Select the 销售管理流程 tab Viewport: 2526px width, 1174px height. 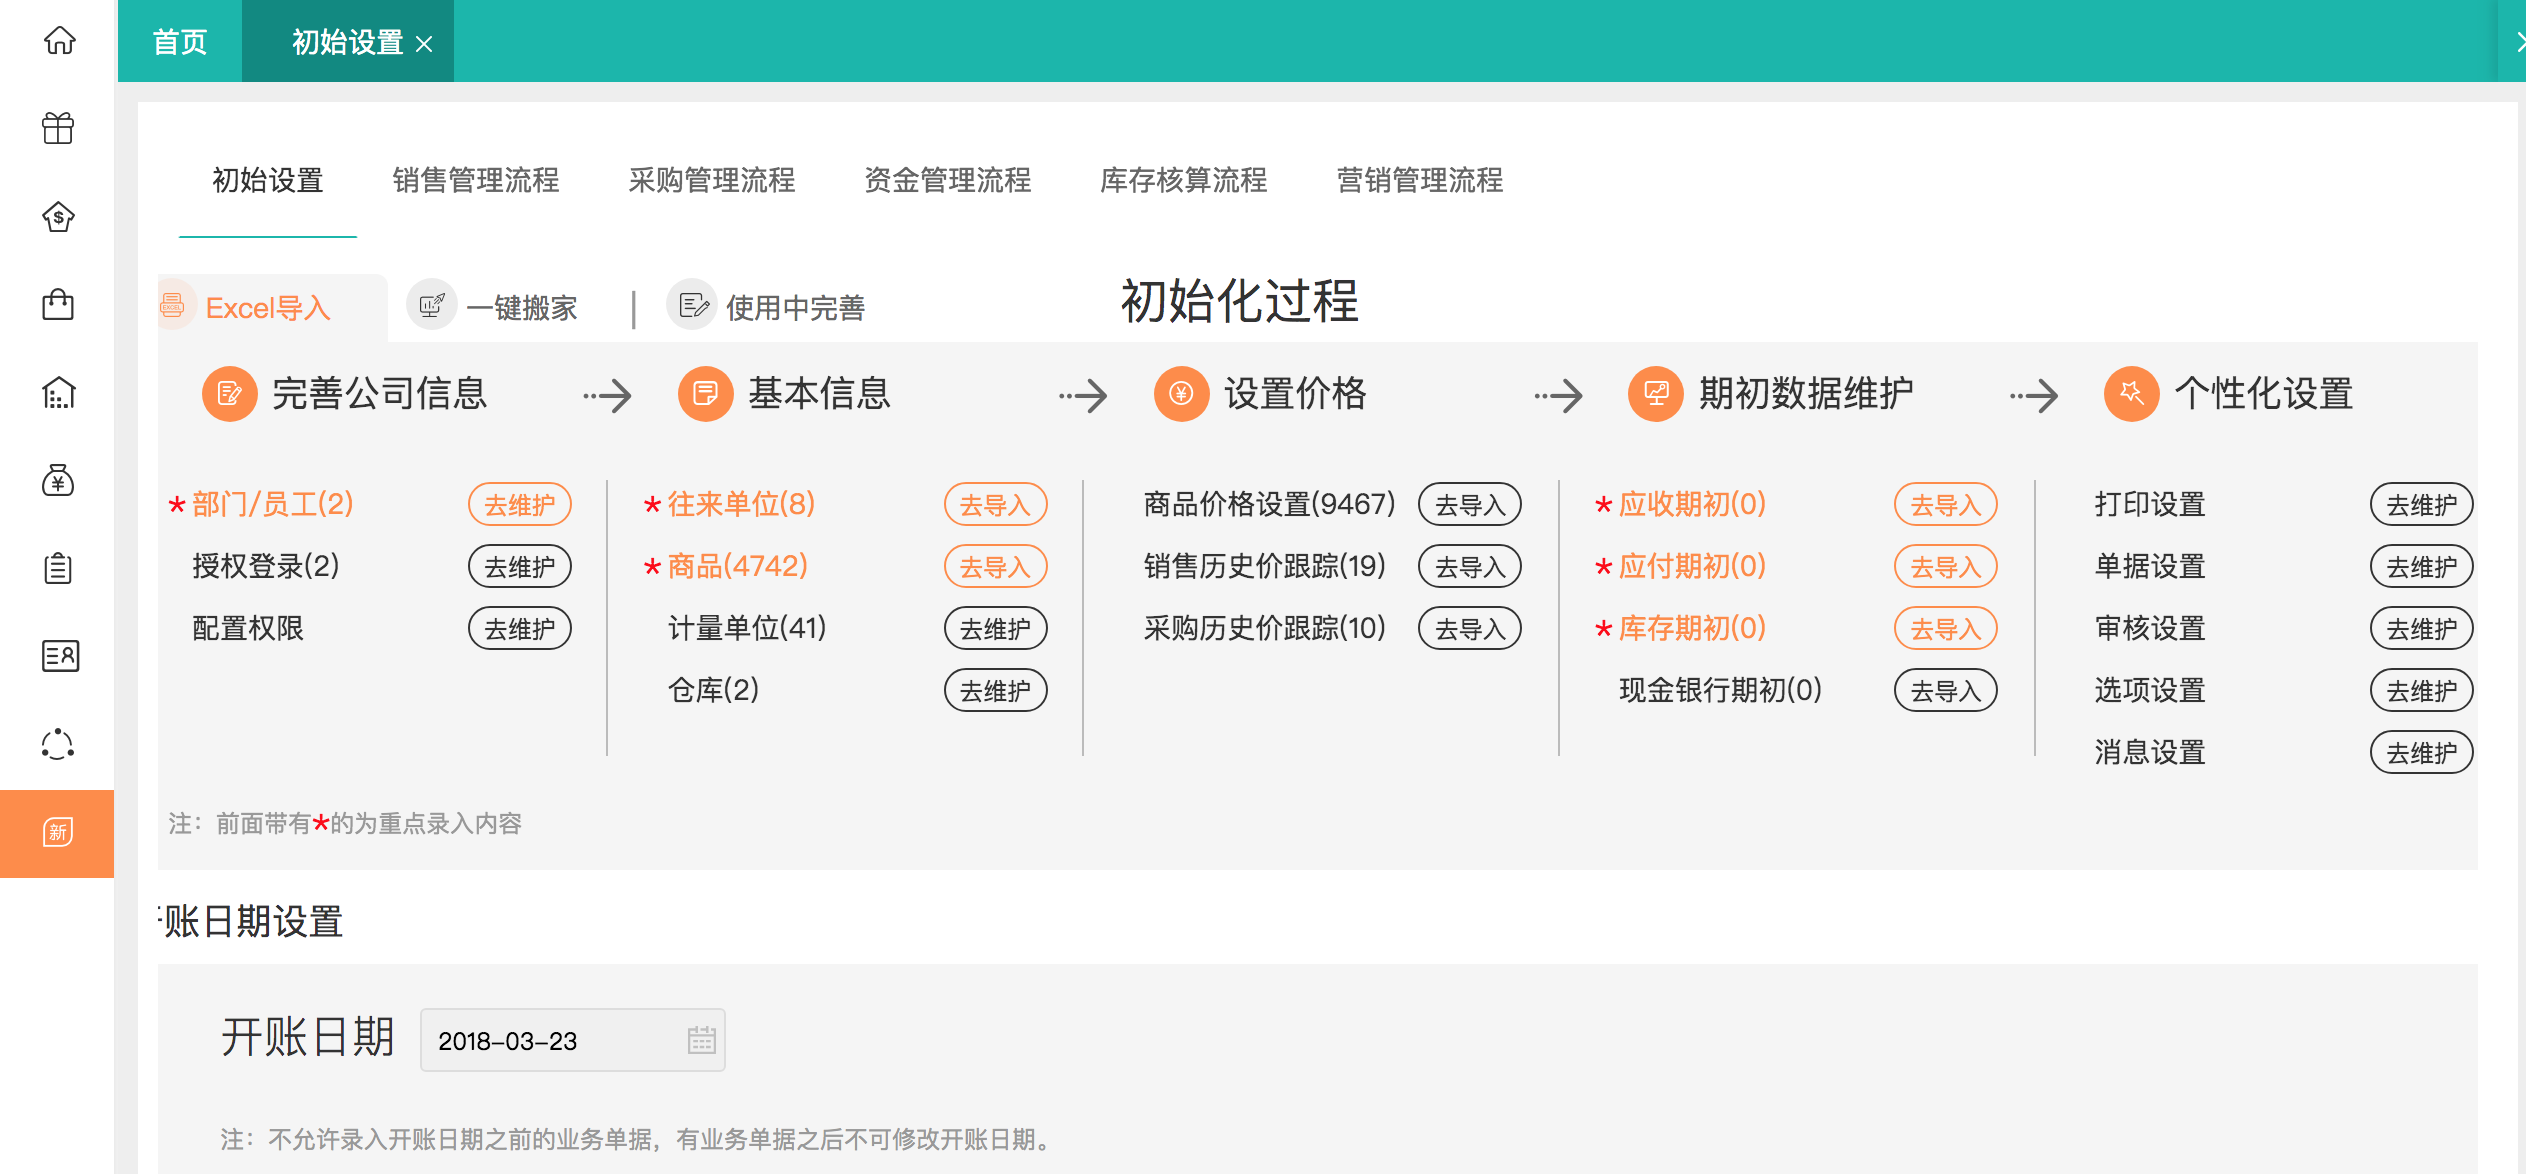click(x=478, y=180)
